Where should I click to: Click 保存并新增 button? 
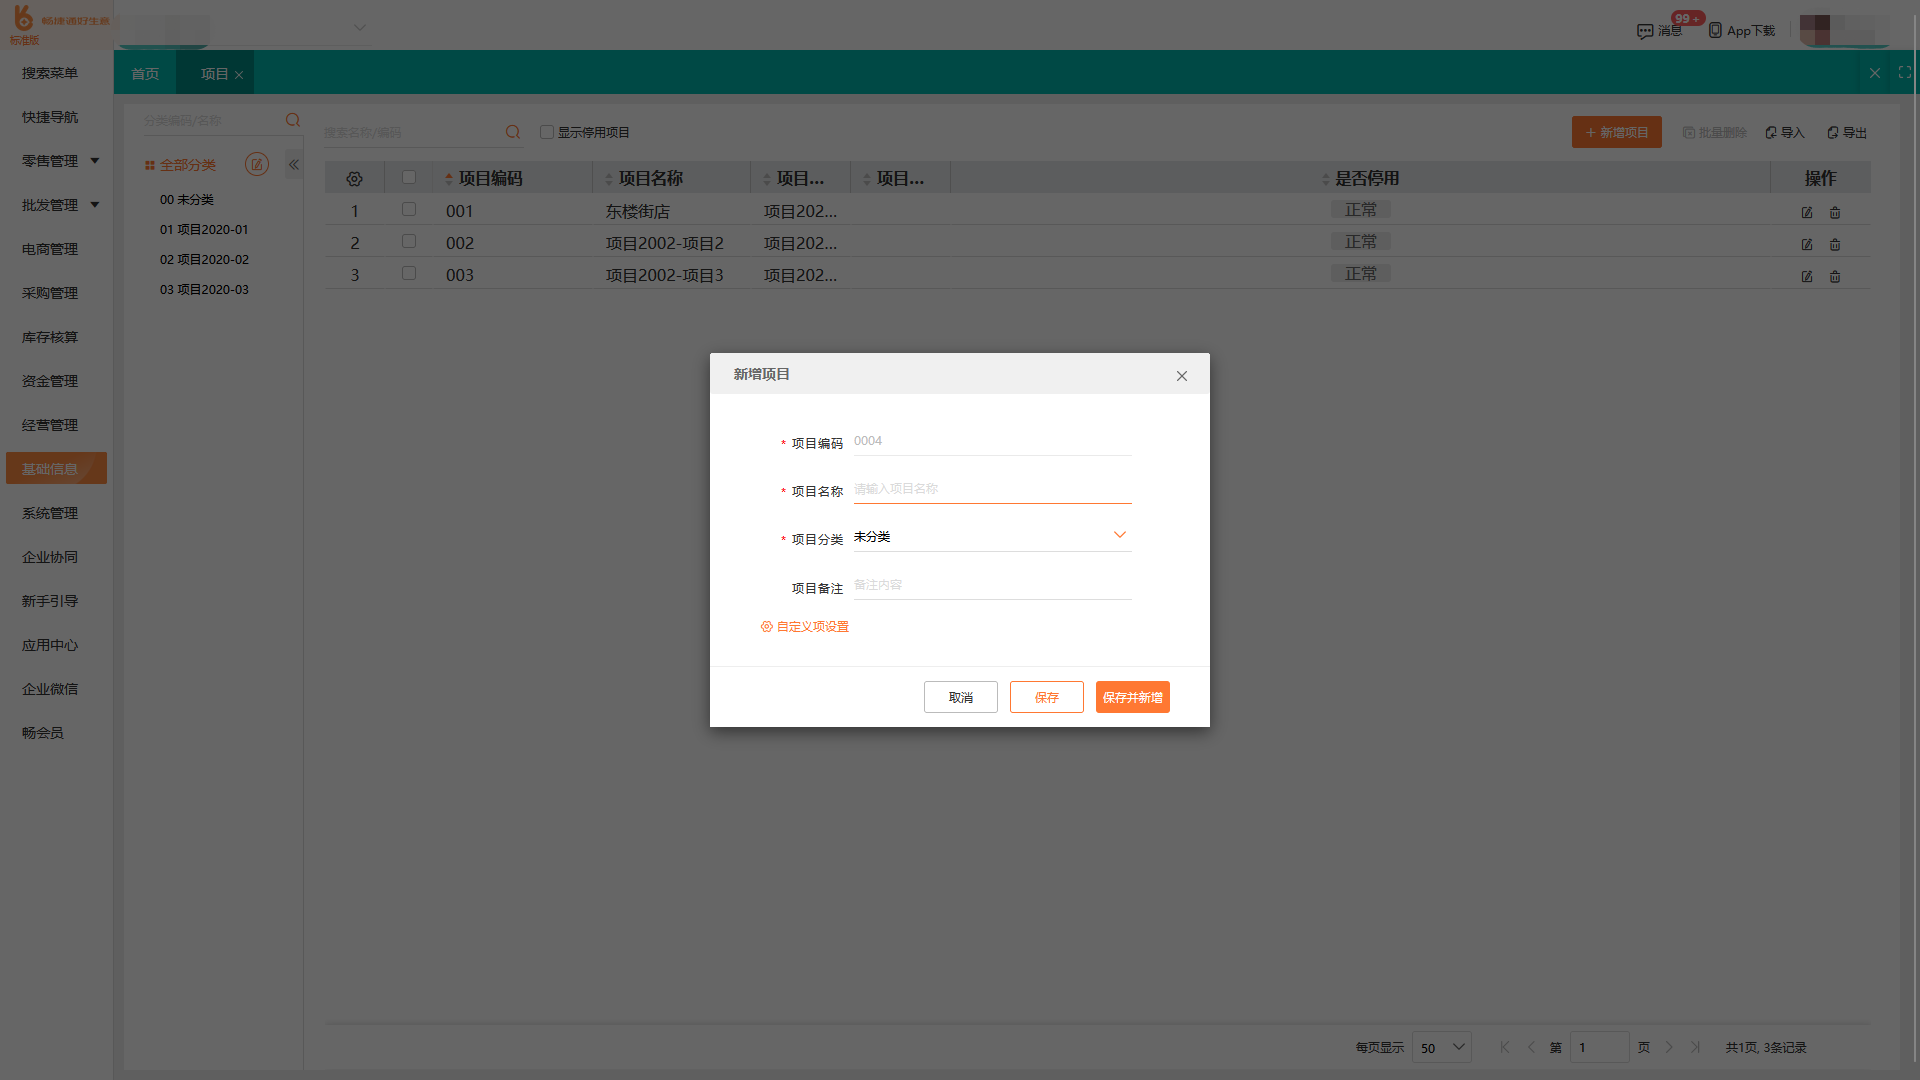pos(1133,696)
